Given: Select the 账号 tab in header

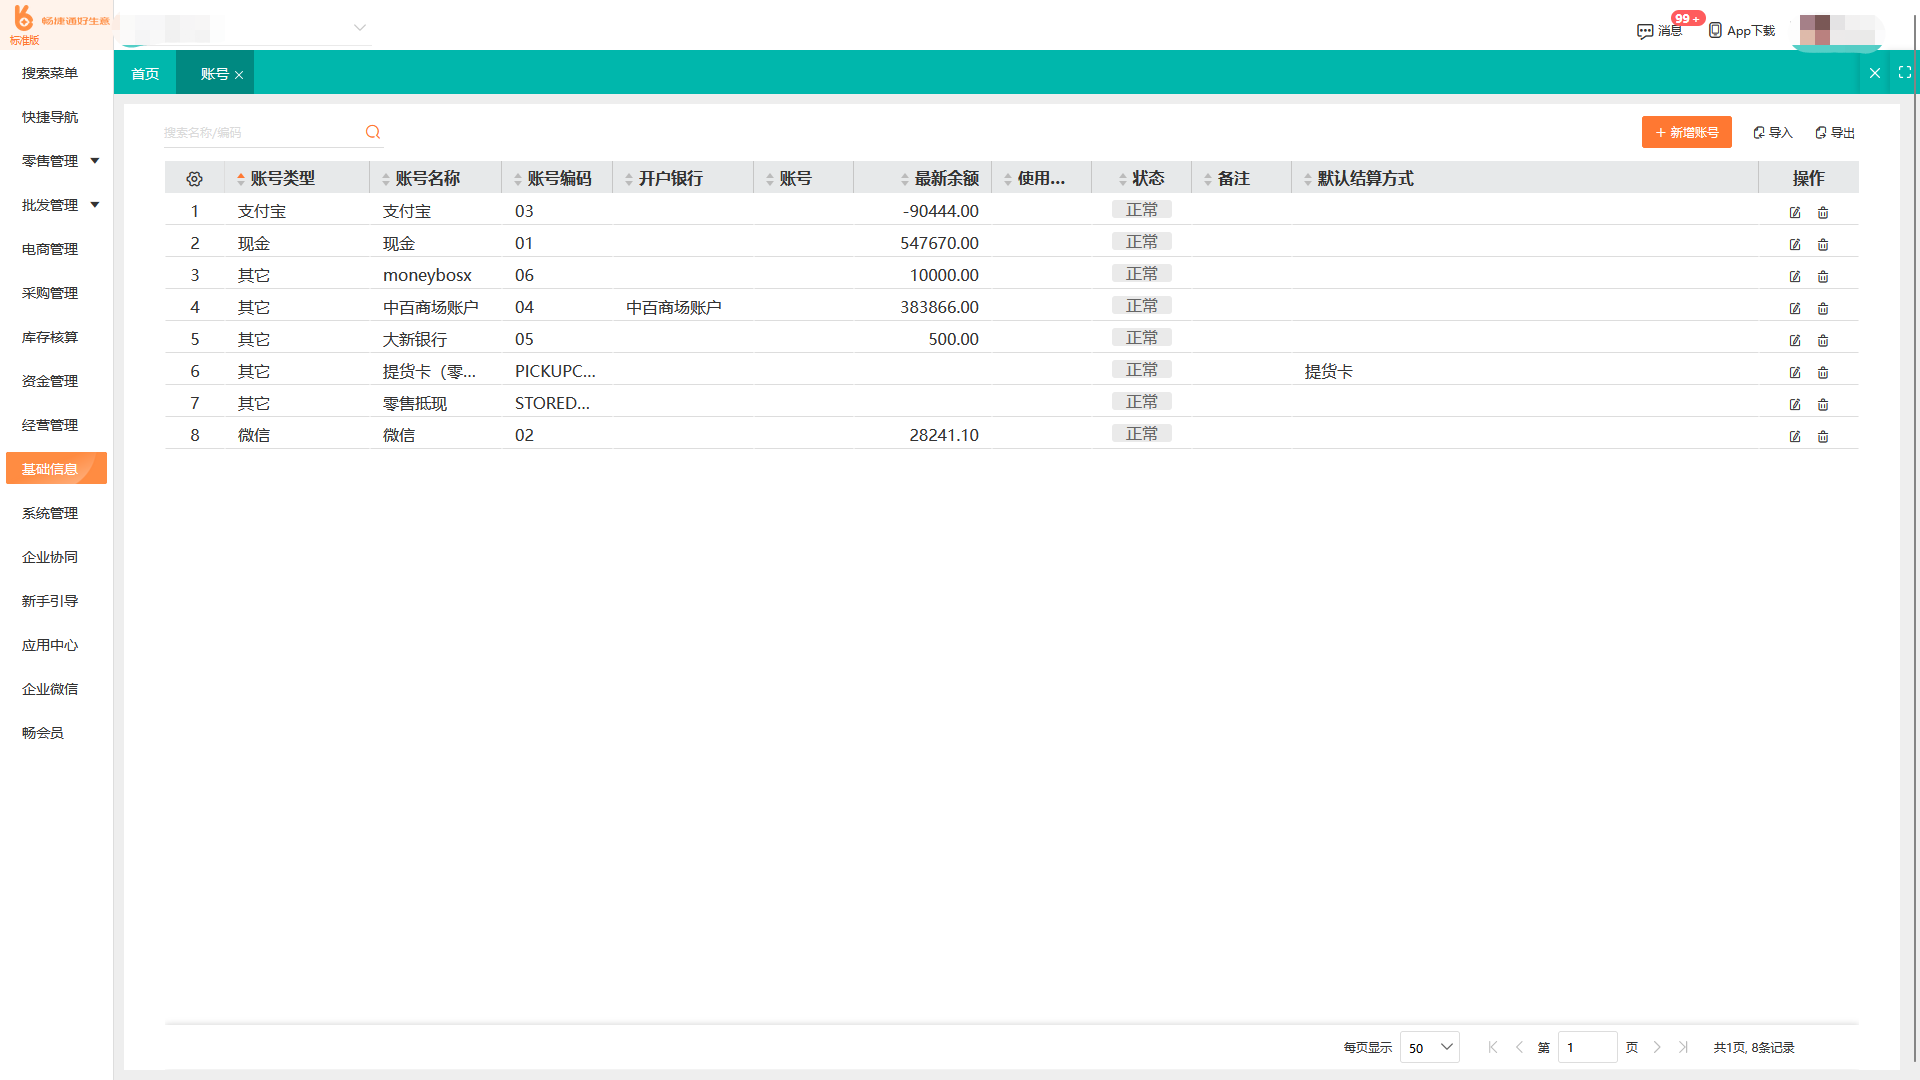Looking at the screenshot, I should (215, 74).
